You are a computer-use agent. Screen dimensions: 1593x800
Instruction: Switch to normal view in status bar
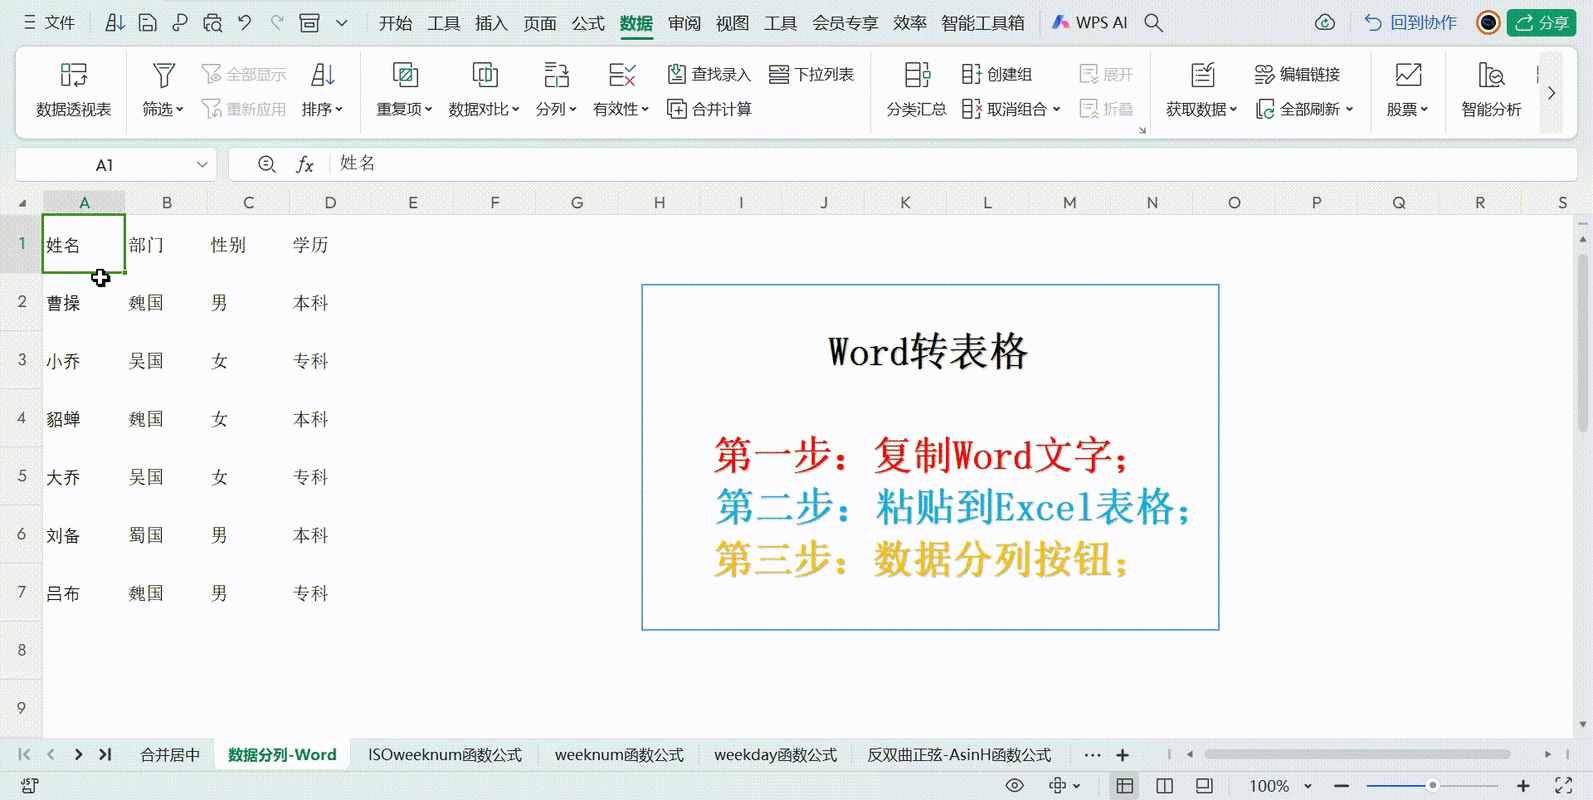pyautogui.click(x=1125, y=786)
